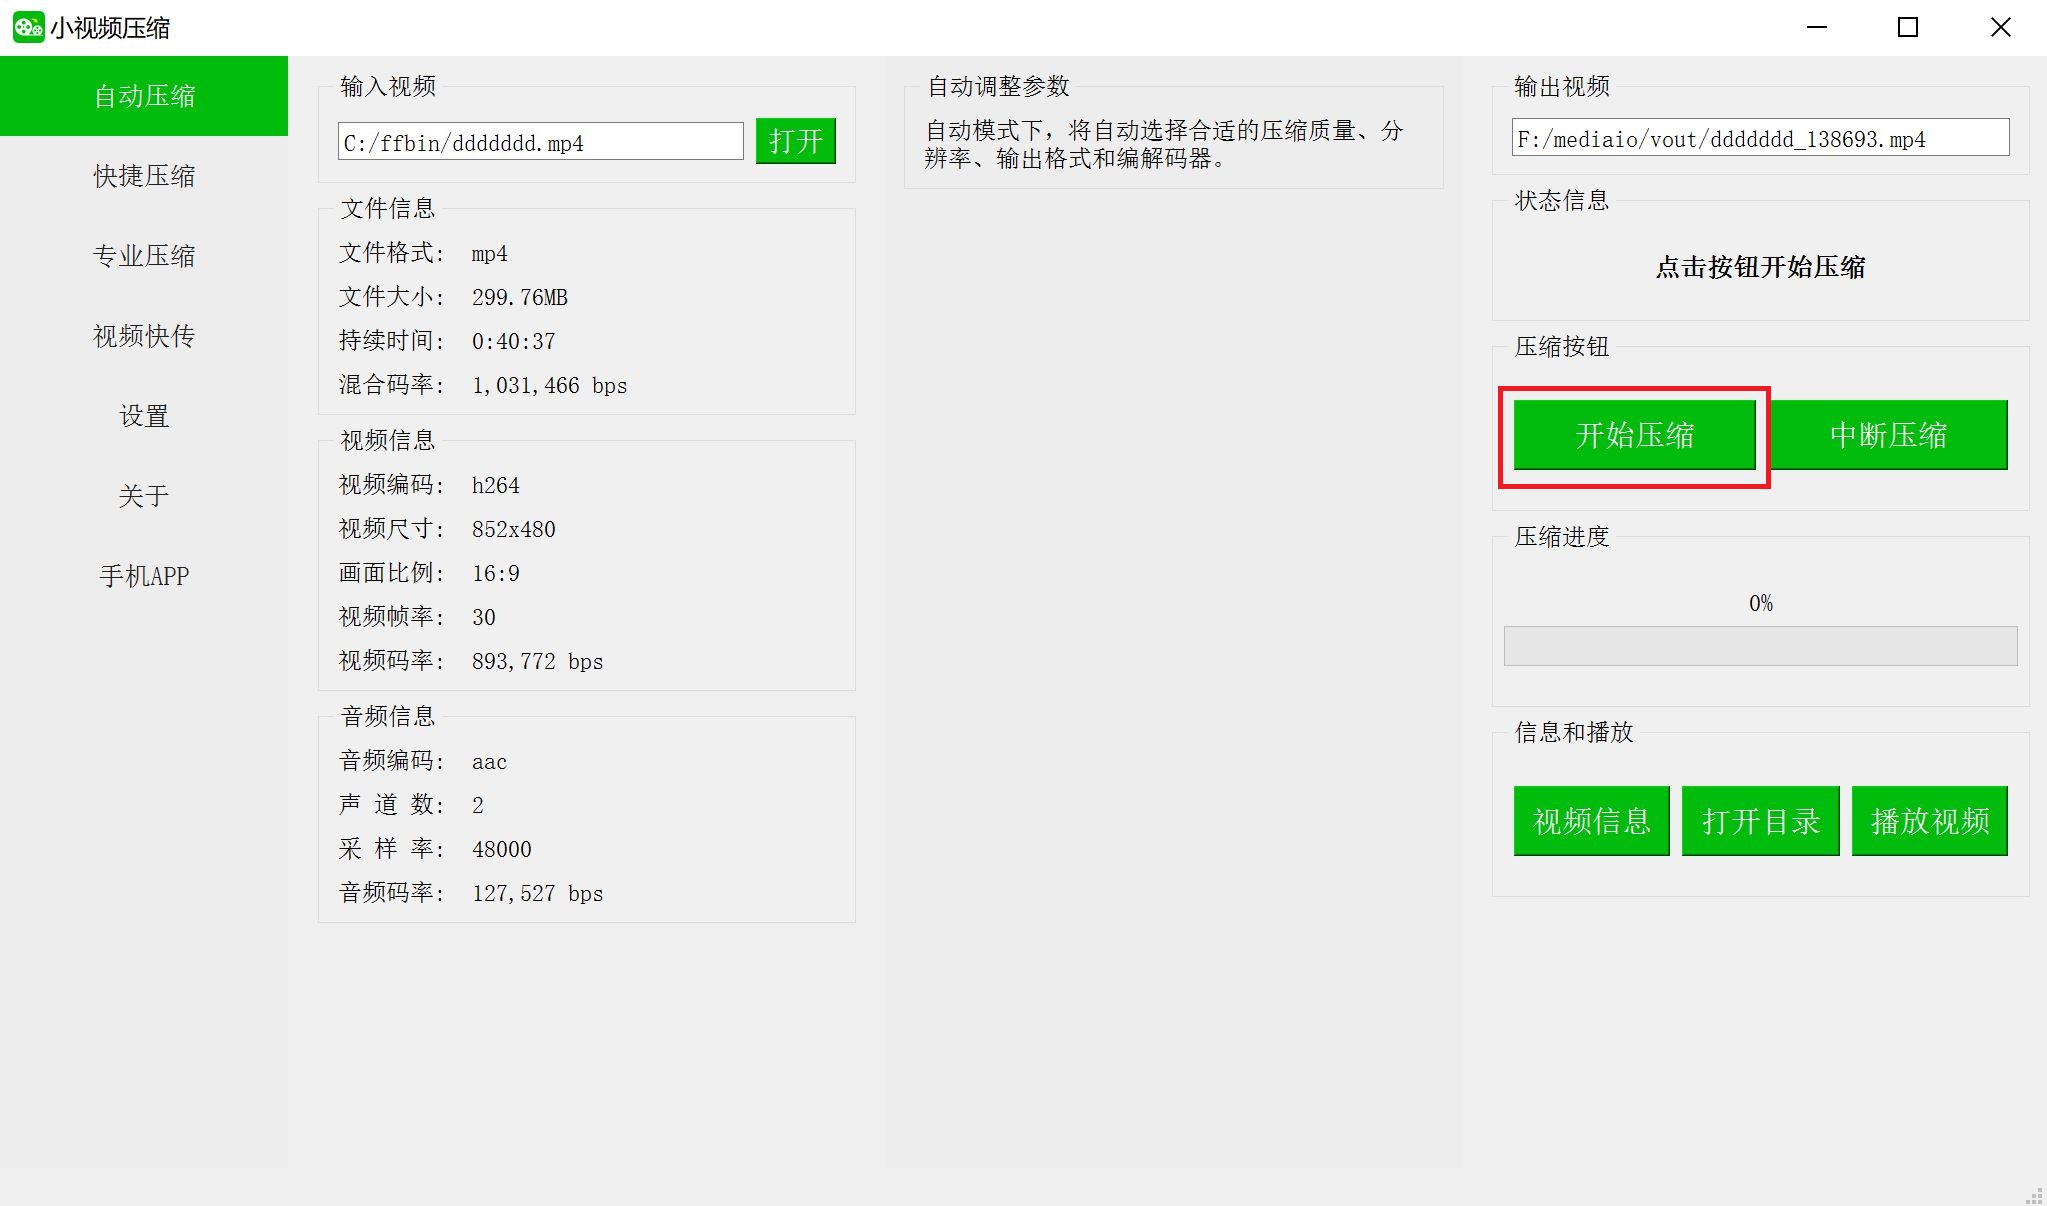
Task: Open the 手机APP page
Action: 144,575
